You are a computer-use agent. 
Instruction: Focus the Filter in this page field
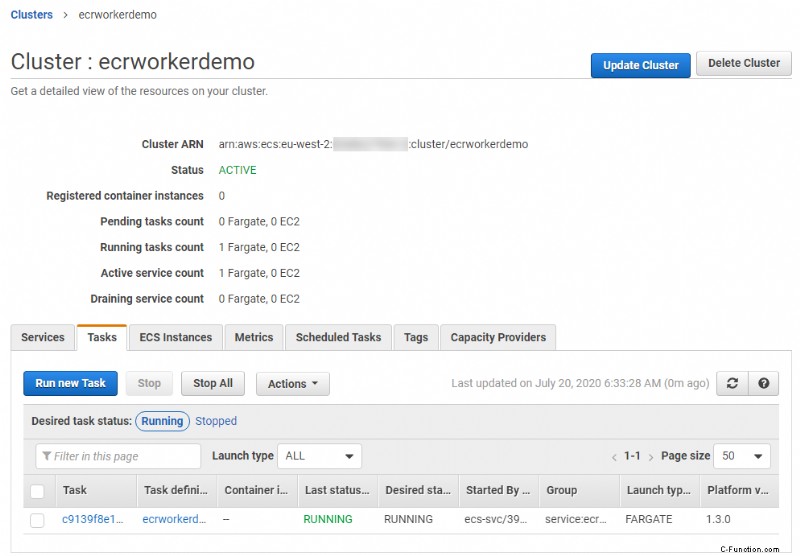(x=118, y=456)
